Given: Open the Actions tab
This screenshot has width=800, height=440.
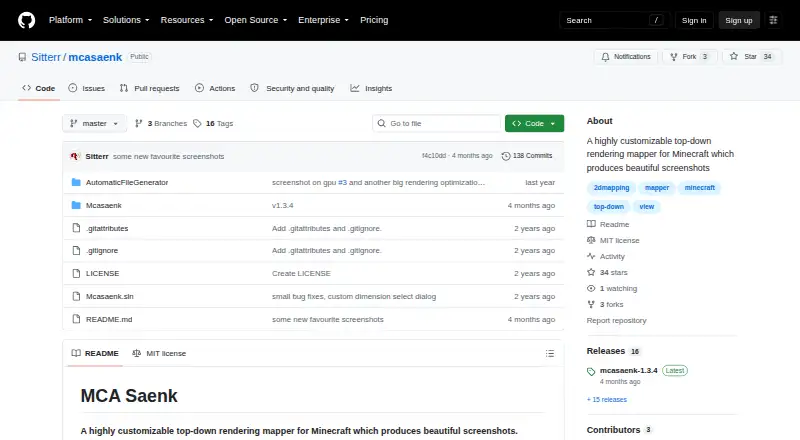Looking at the screenshot, I should [215, 88].
